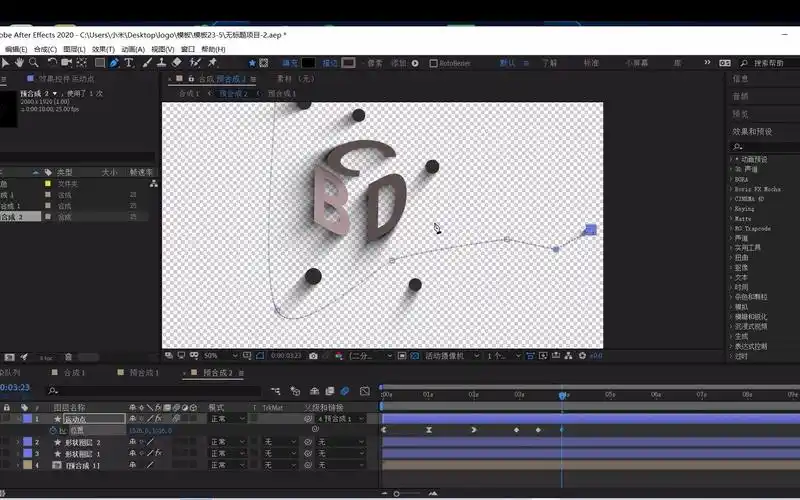Click the timeline search field
Screen dimensions: 800x500
pos(150,391)
